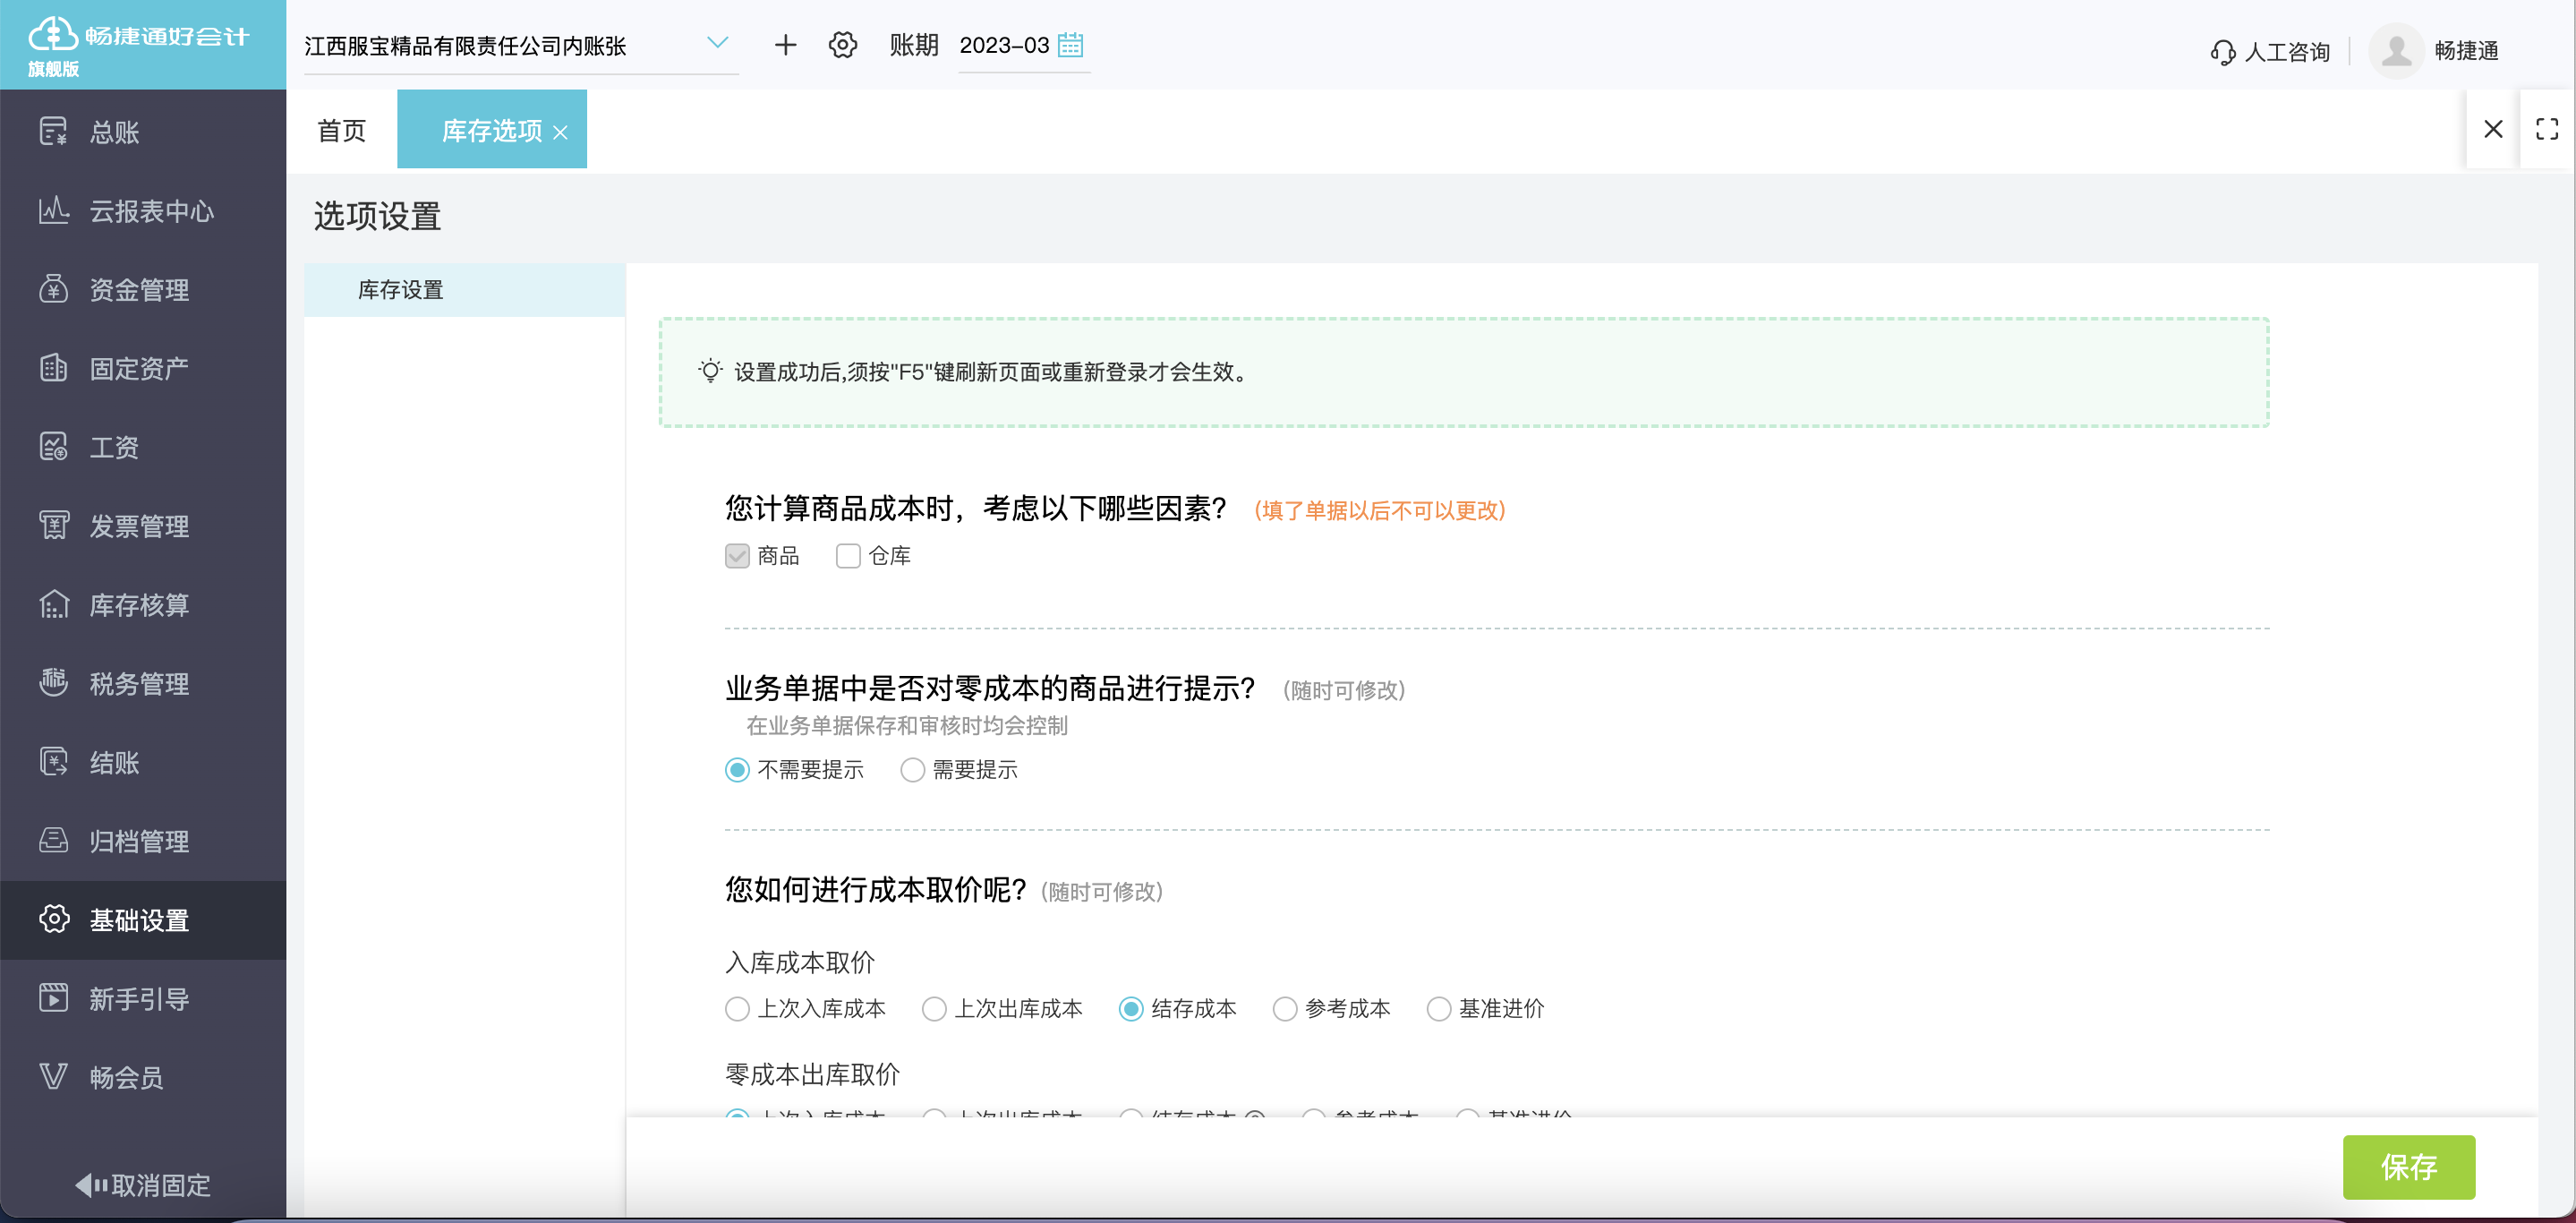Open company account dropdown menu
The image size is (2576, 1223).
(x=724, y=45)
